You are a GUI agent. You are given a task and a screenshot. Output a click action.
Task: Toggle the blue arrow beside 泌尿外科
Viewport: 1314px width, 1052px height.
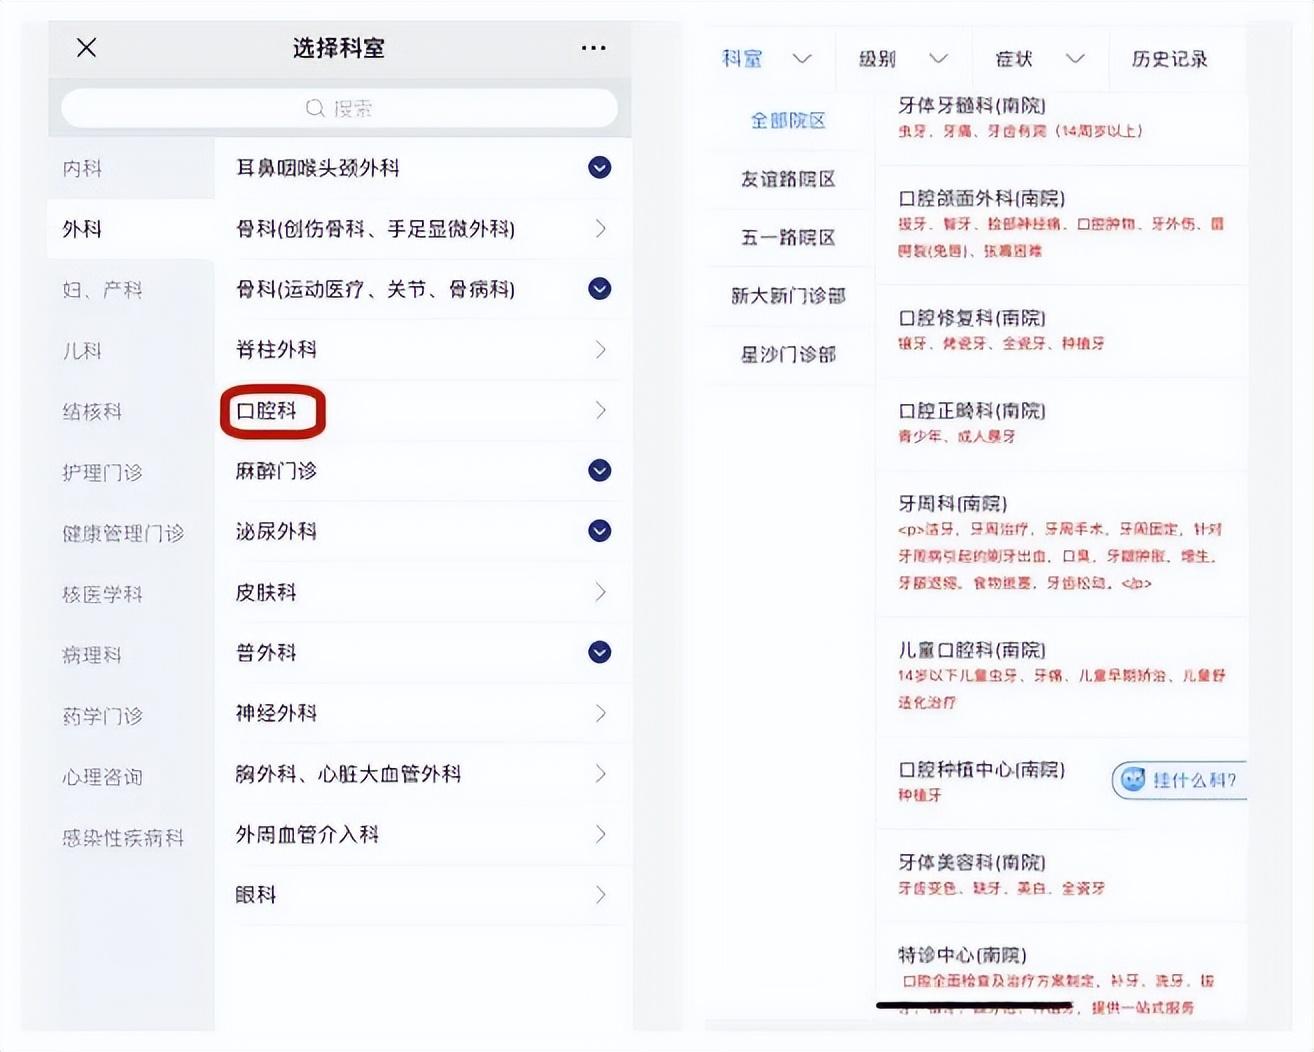pos(599,531)
